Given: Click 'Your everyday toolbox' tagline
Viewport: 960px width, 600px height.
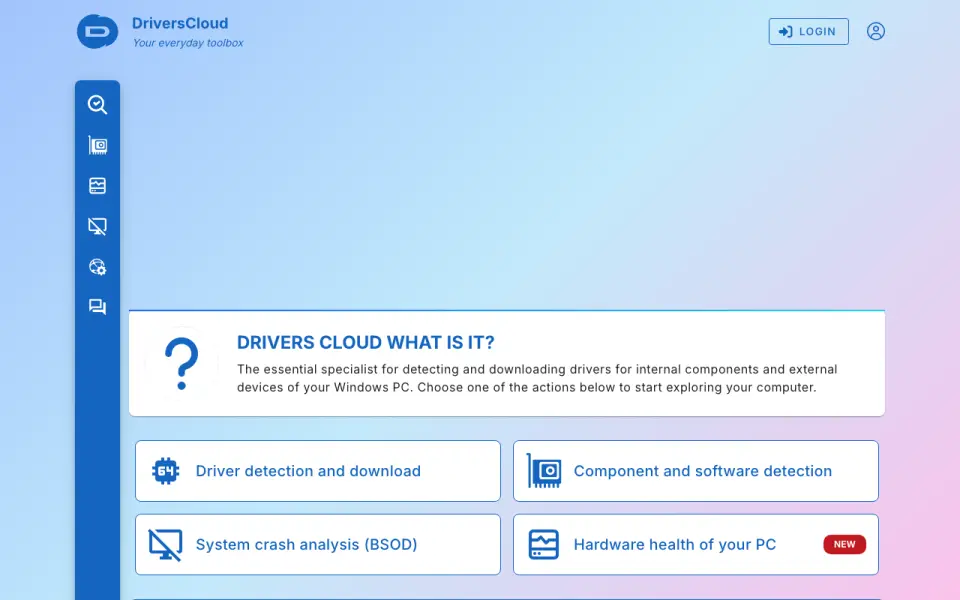Looking at the screenshot, I should point(188,43).
